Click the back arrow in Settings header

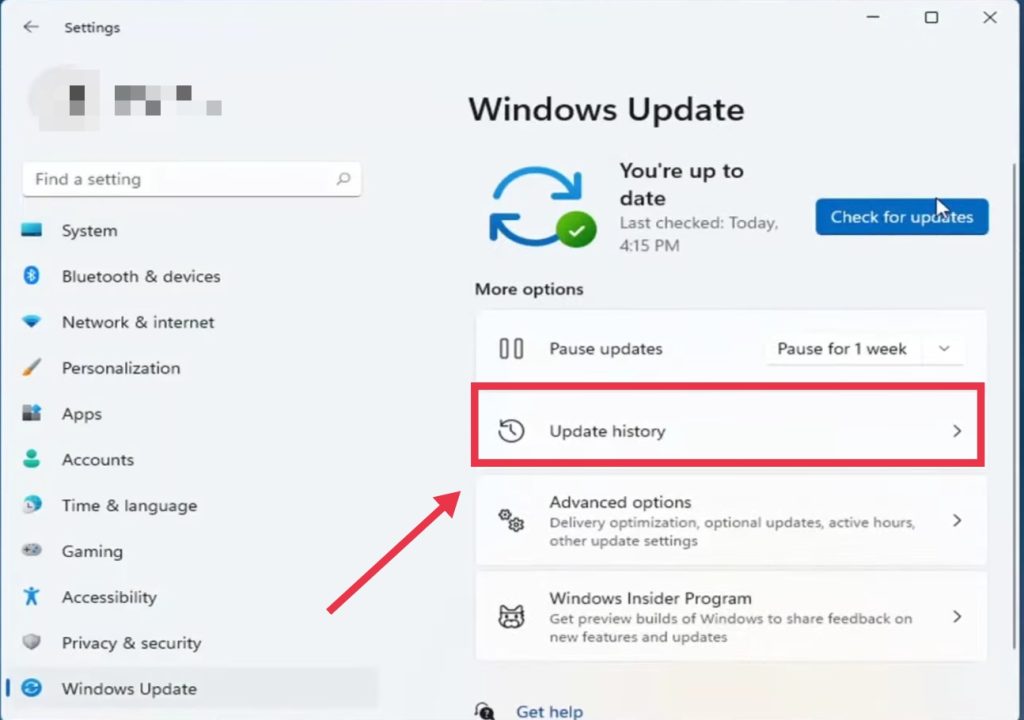click(31, 27)
